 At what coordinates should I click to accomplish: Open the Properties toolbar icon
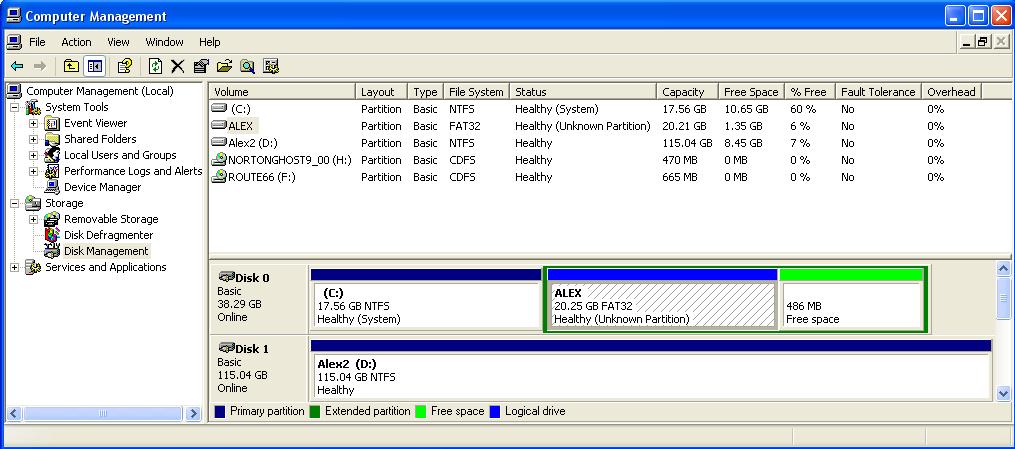tap(201, 66)
